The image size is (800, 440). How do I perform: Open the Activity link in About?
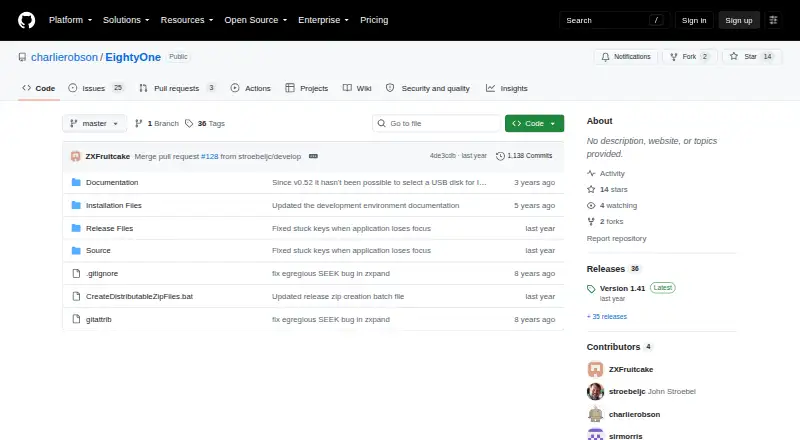pos(606,174)
